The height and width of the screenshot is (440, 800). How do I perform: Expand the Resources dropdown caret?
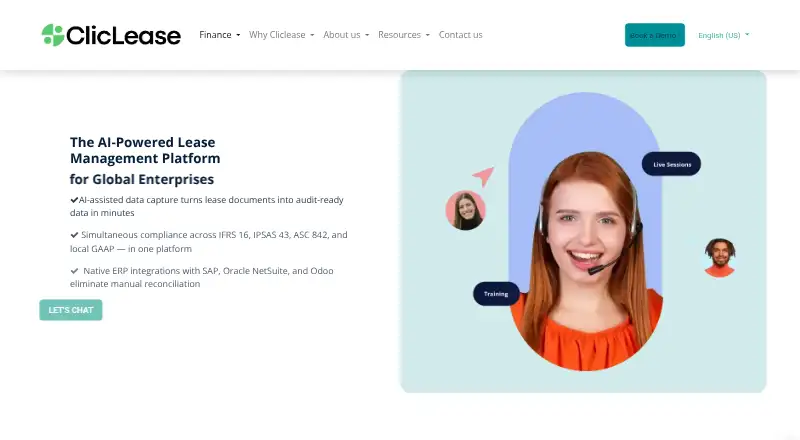[428, 35]
